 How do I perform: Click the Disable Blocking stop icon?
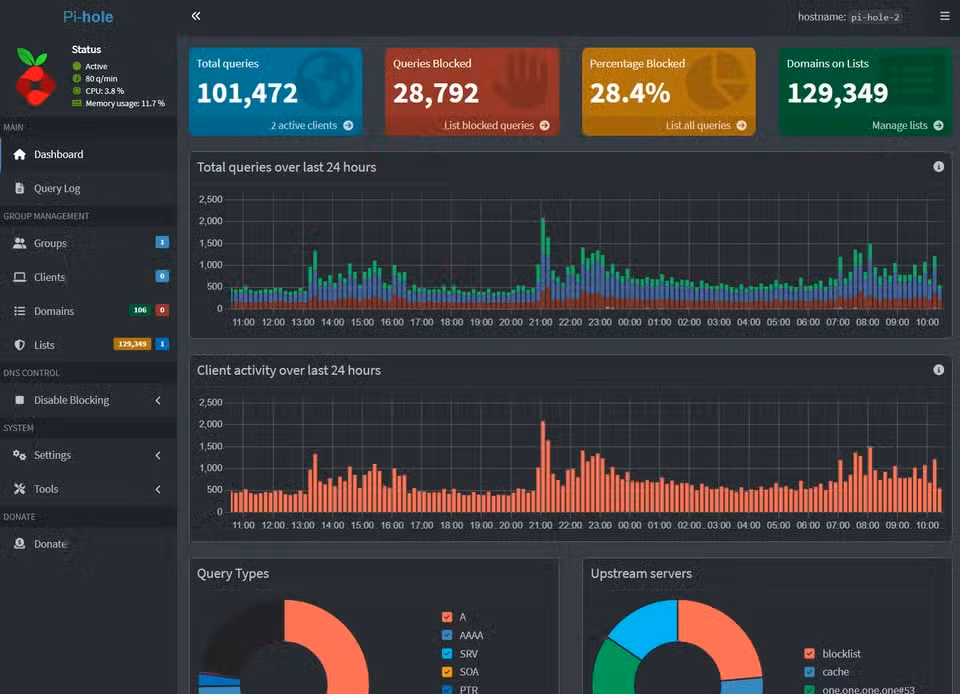tap(20, 400)
